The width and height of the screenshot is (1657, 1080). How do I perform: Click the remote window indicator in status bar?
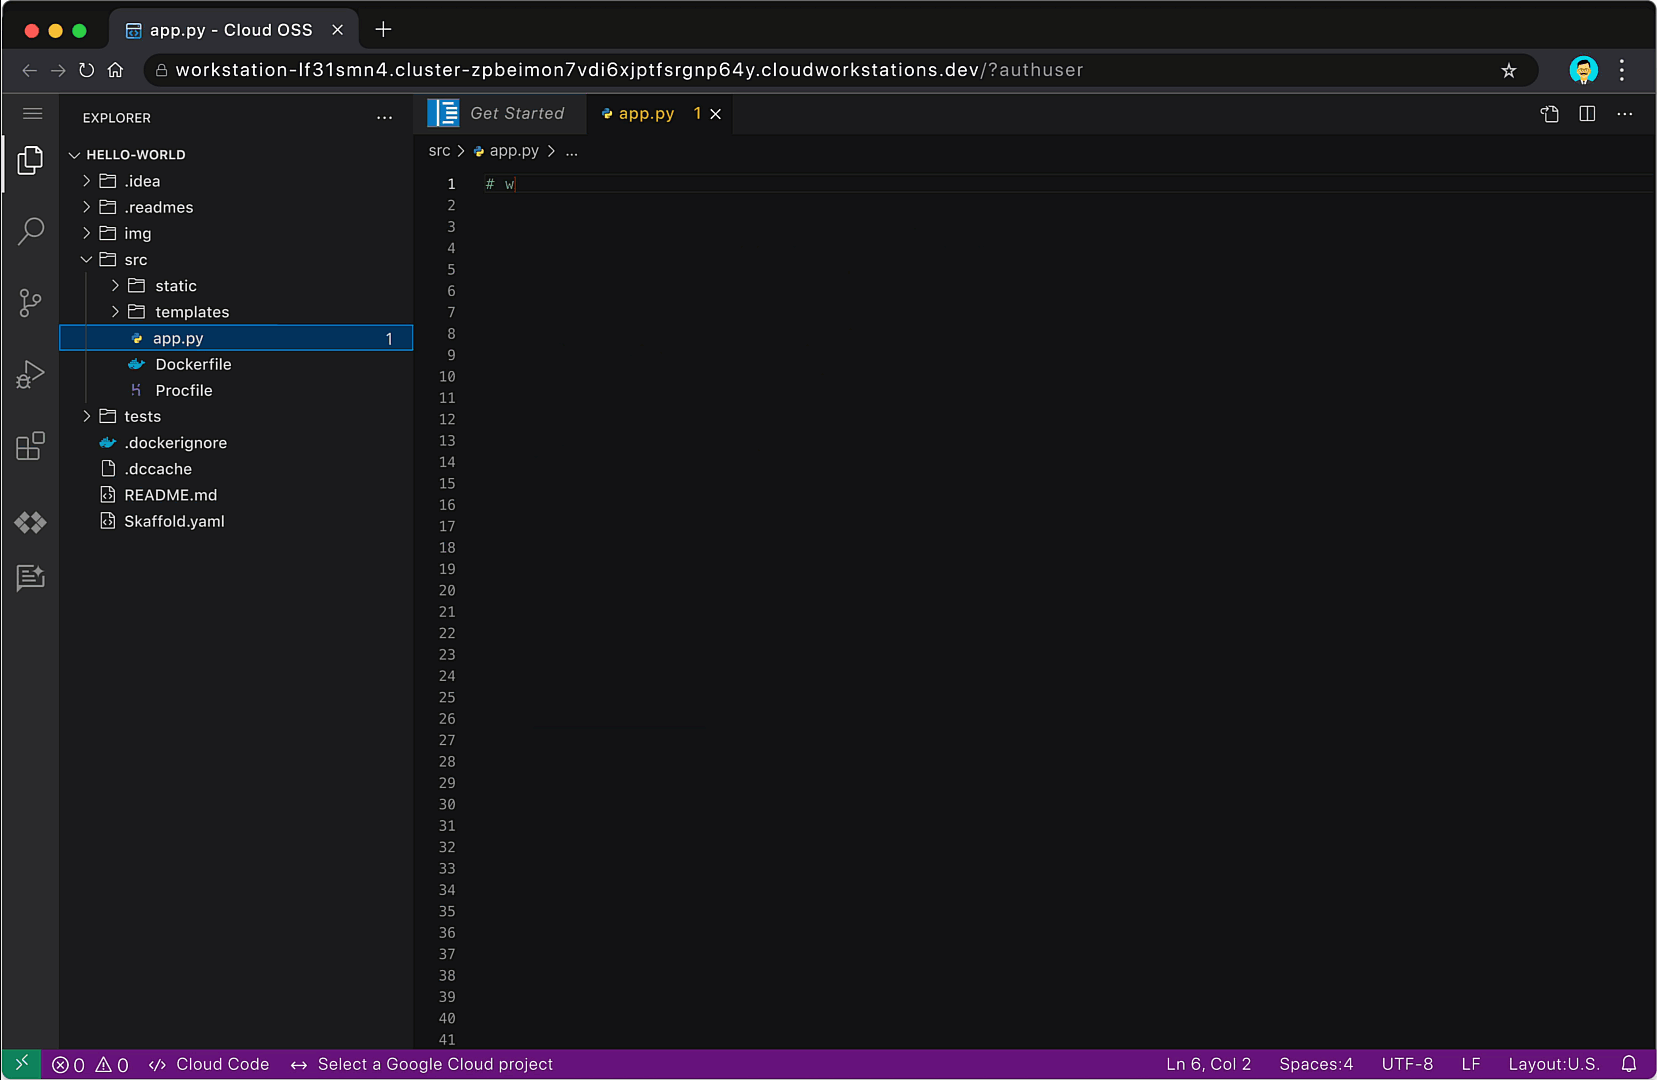[21, 1064]
